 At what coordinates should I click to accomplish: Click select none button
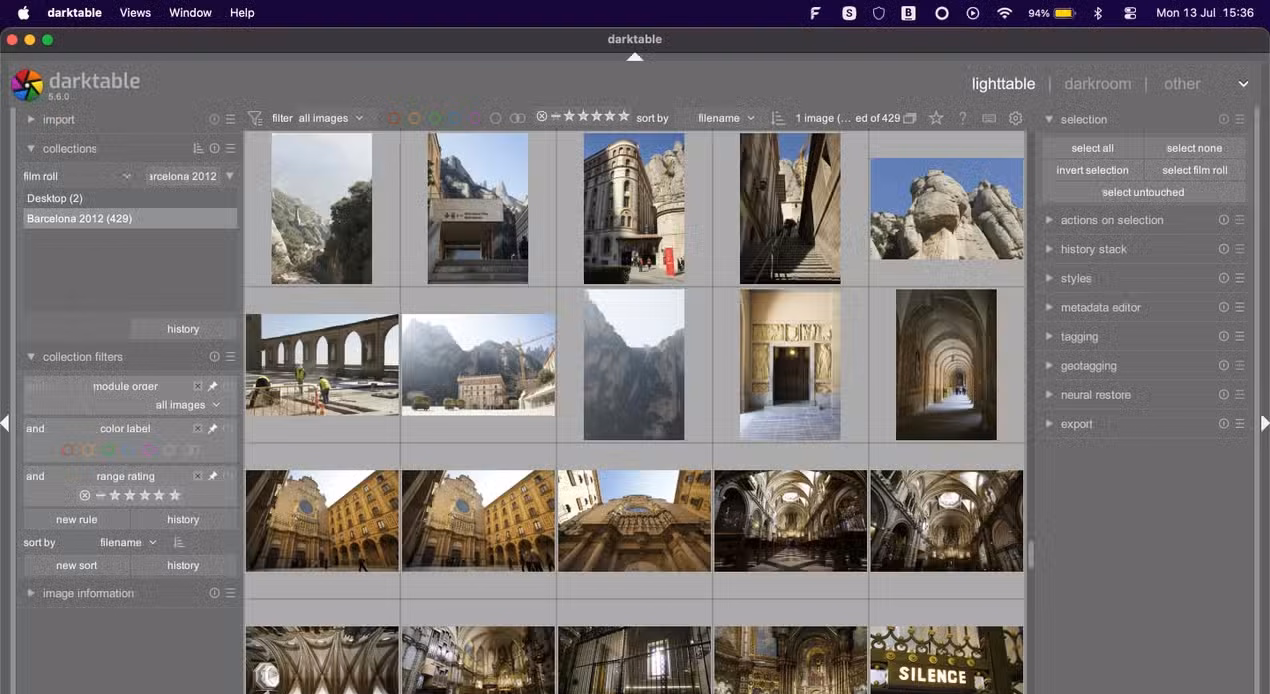pos(1194,148)
